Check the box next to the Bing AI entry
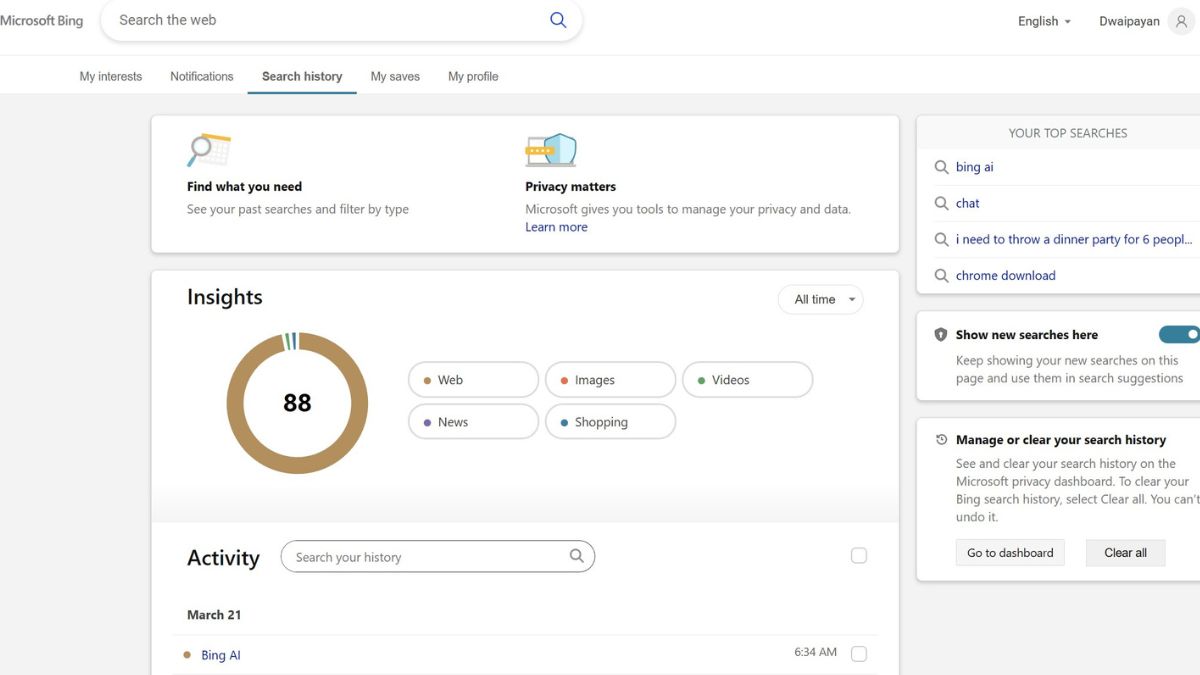 [859, 653]
